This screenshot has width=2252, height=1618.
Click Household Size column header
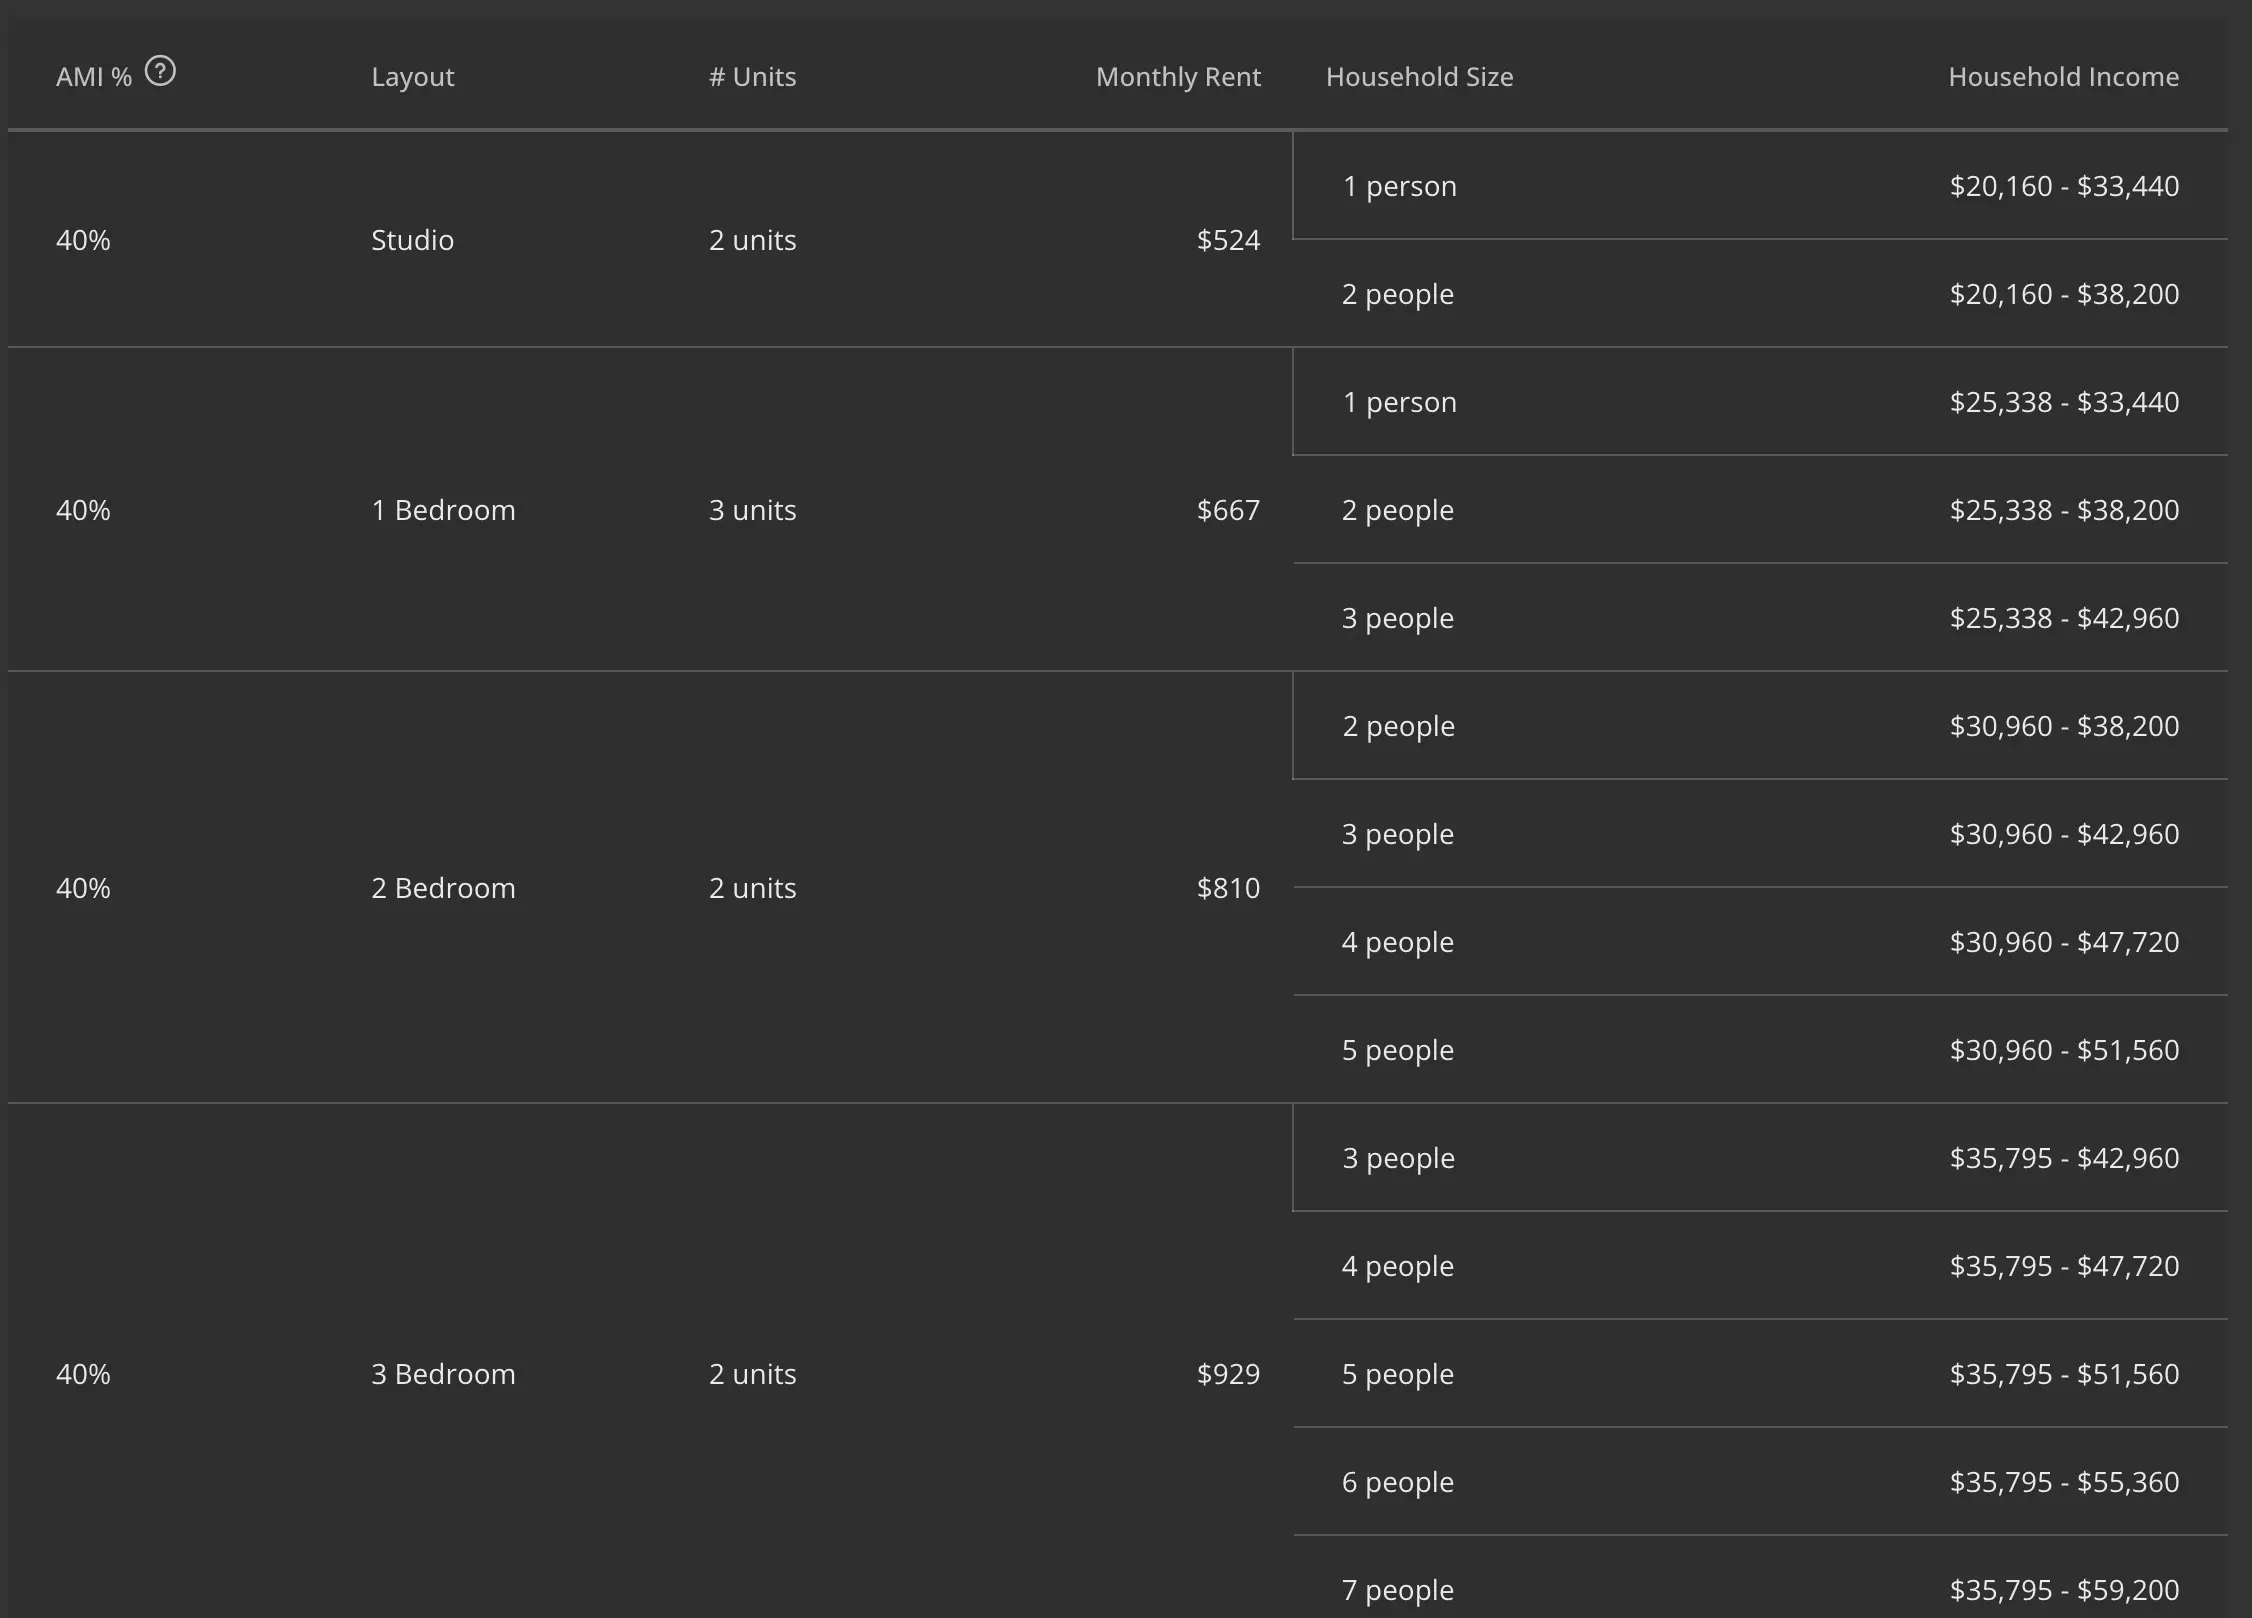1420,75
